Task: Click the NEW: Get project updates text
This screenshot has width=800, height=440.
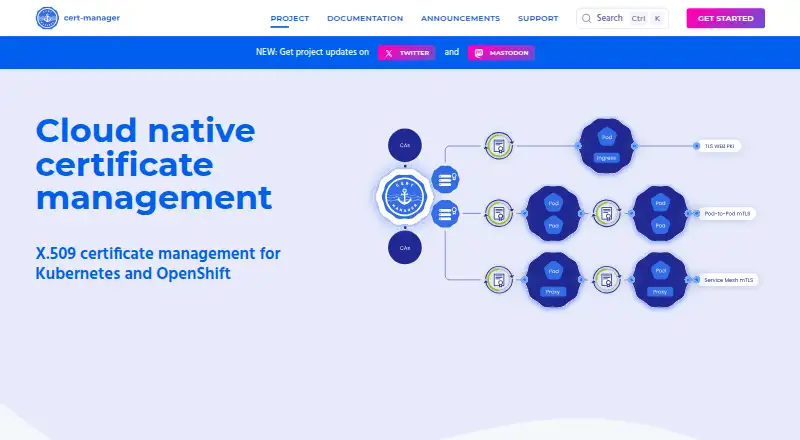Action: [x=312, y=52]
